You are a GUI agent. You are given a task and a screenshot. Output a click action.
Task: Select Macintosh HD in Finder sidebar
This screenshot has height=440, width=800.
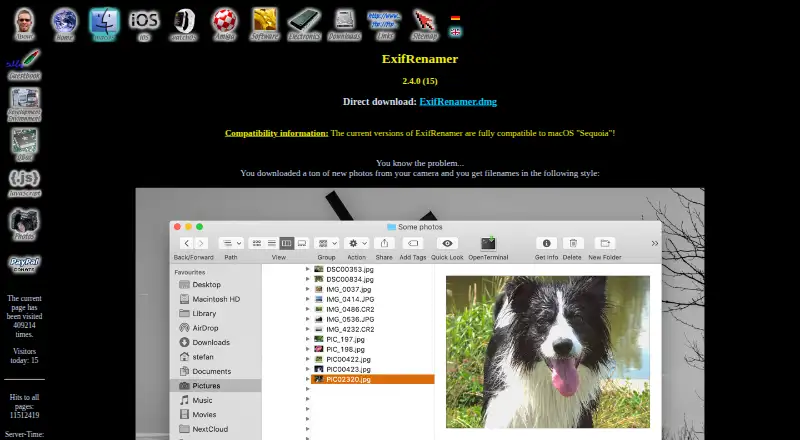pyautogui.click(x=215, y=299)
